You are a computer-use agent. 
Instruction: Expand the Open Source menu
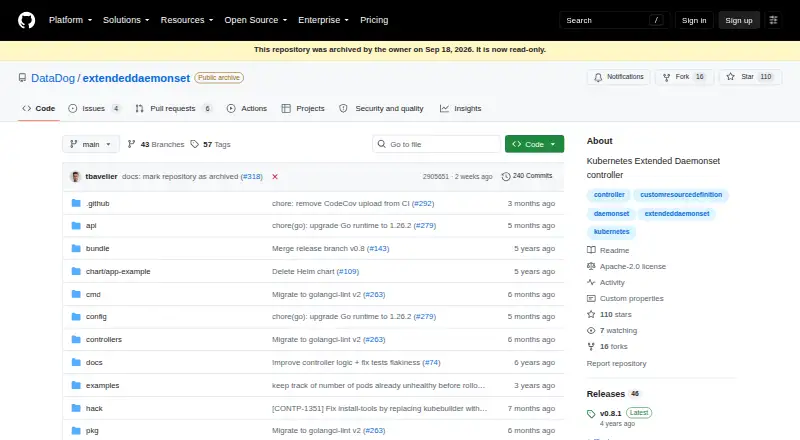(256, 20)
